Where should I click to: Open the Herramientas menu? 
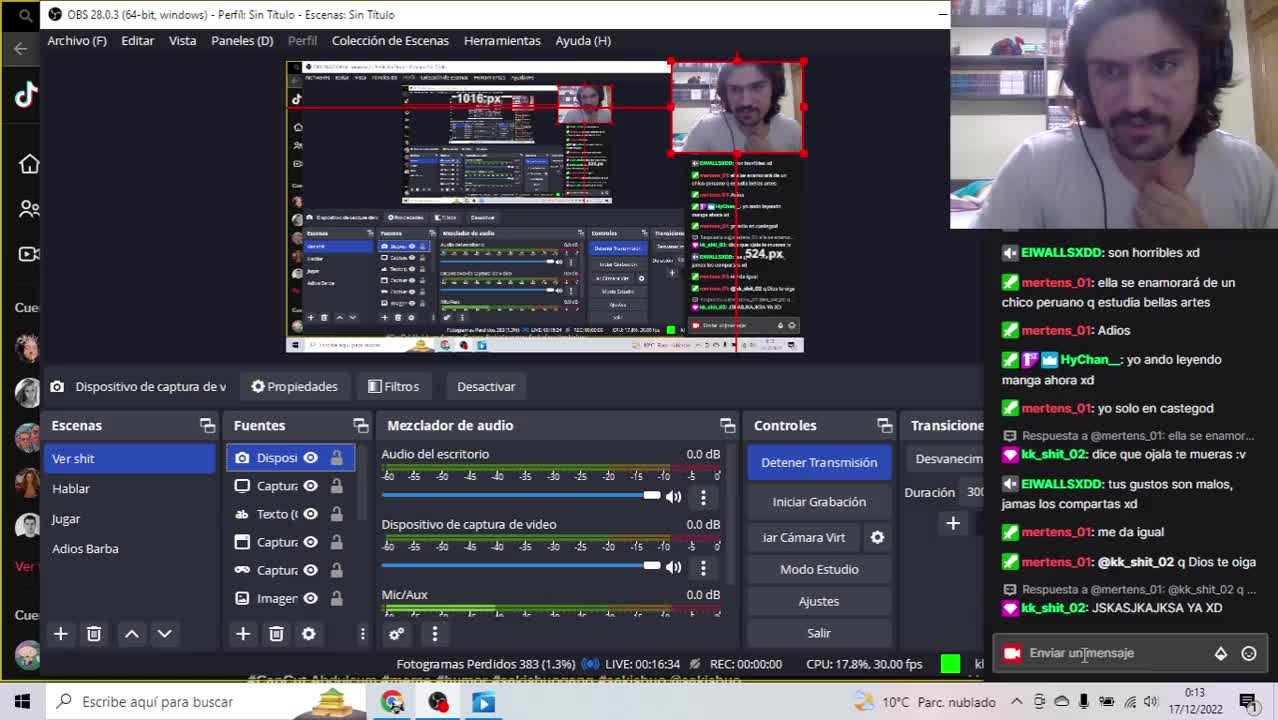point(502,40)
